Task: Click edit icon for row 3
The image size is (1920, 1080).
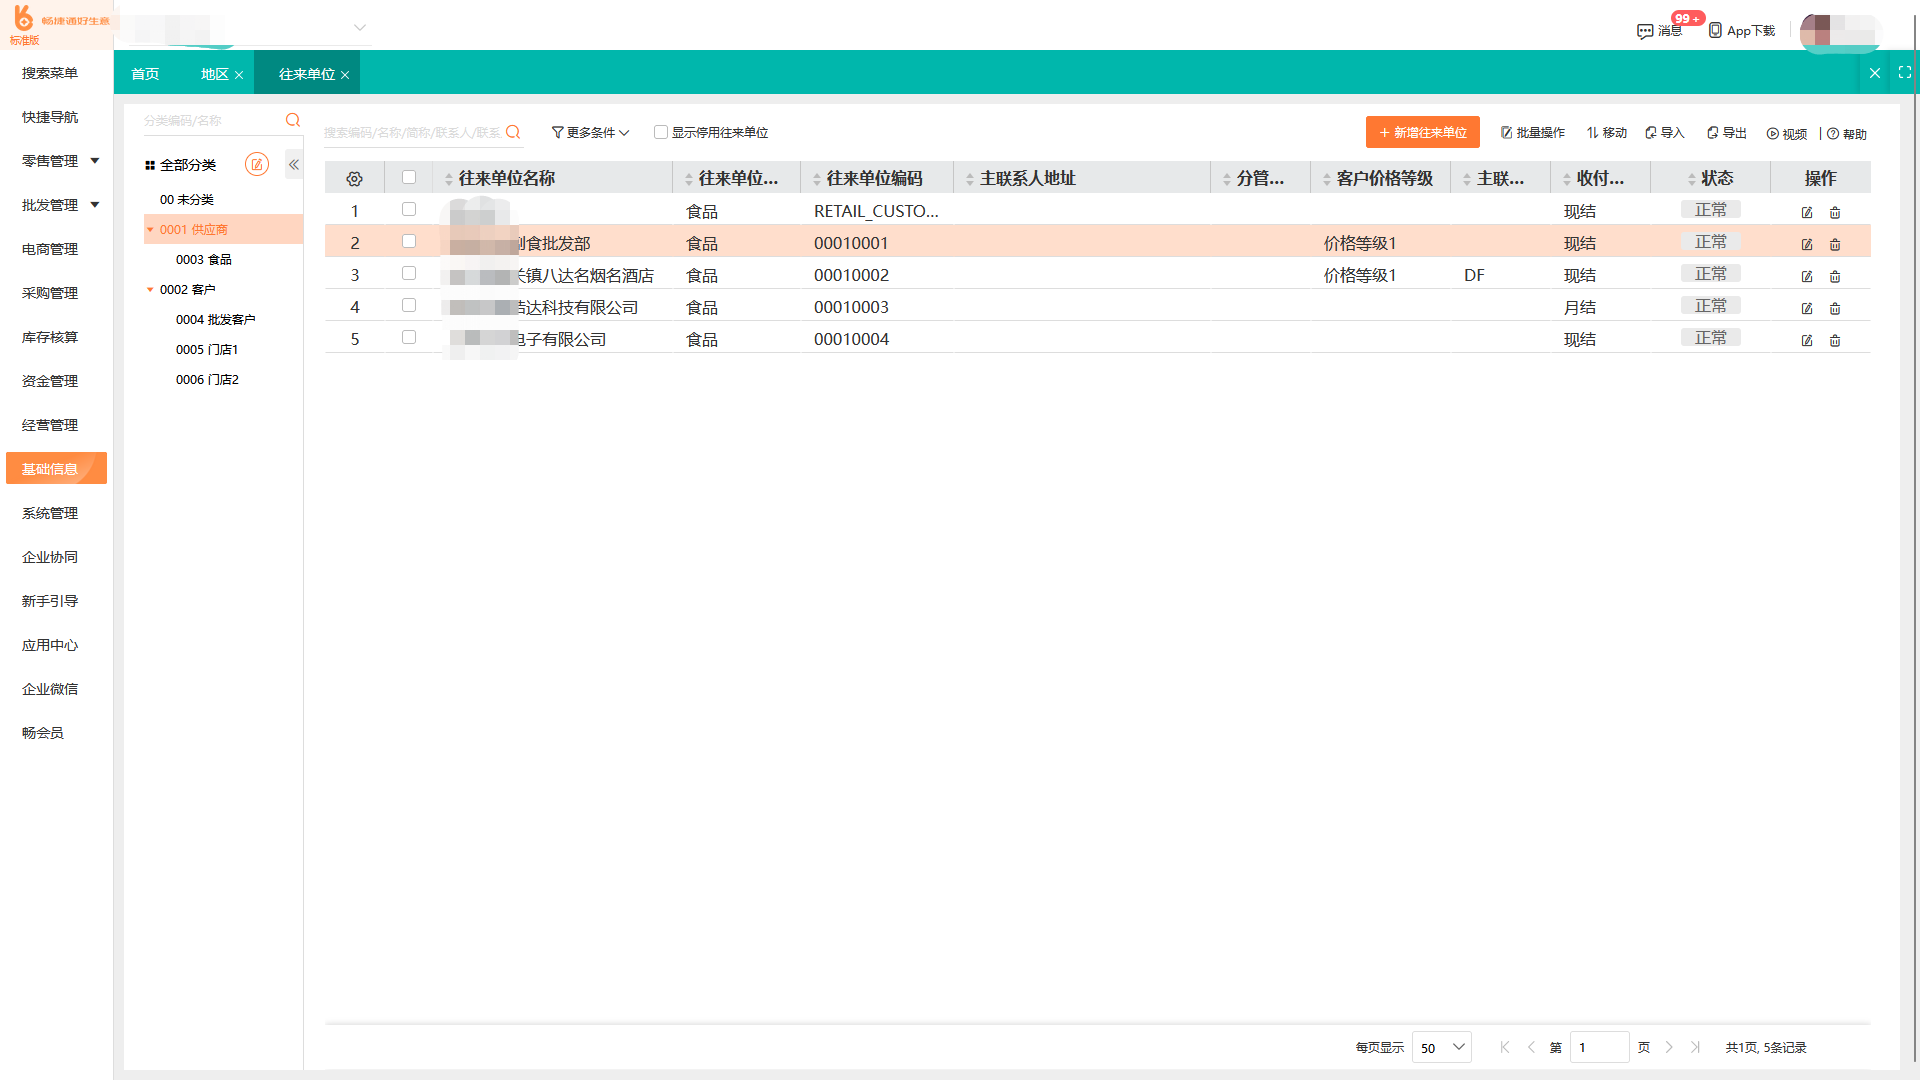Action: pos(1807,276)
